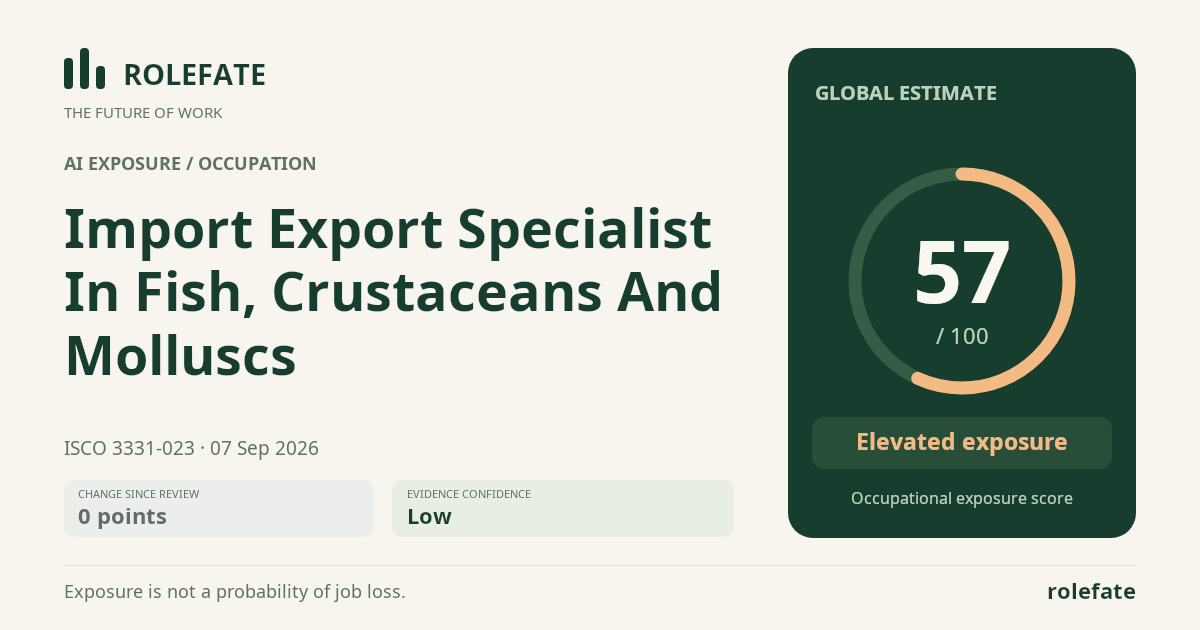Click the 'Elevated exposure' badge
This screenshot has width=1200, height=630.
tap(962, 443)
